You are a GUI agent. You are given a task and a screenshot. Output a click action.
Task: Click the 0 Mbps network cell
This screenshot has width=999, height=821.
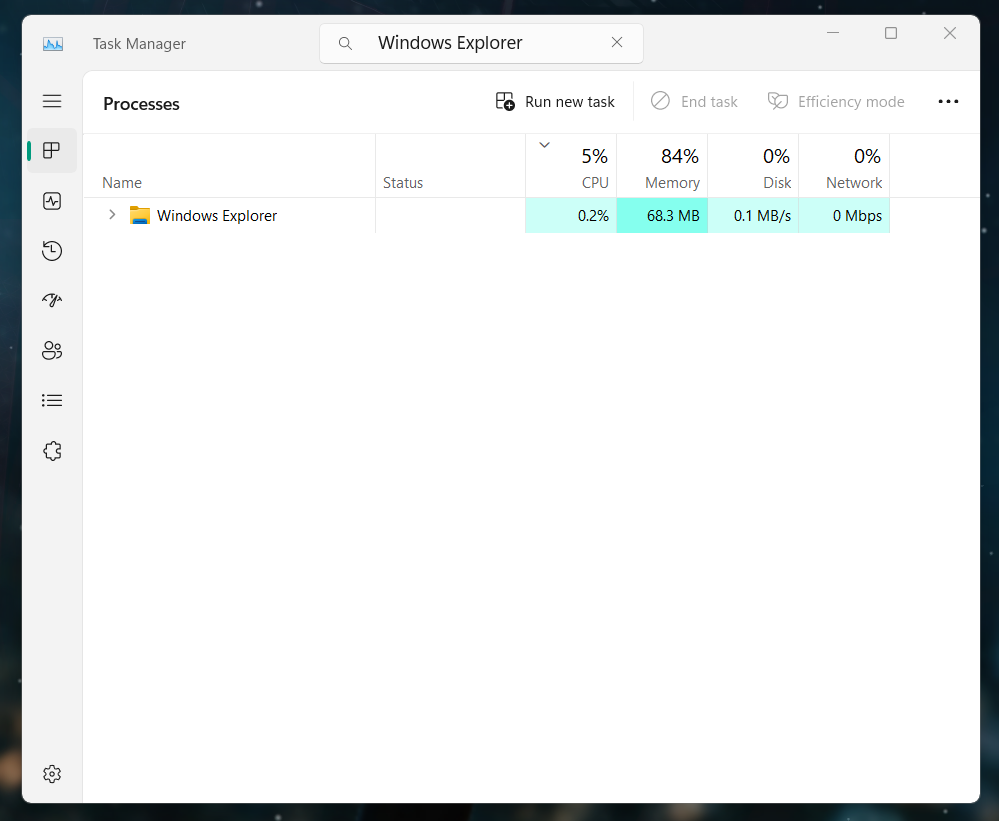pos(844,216)
